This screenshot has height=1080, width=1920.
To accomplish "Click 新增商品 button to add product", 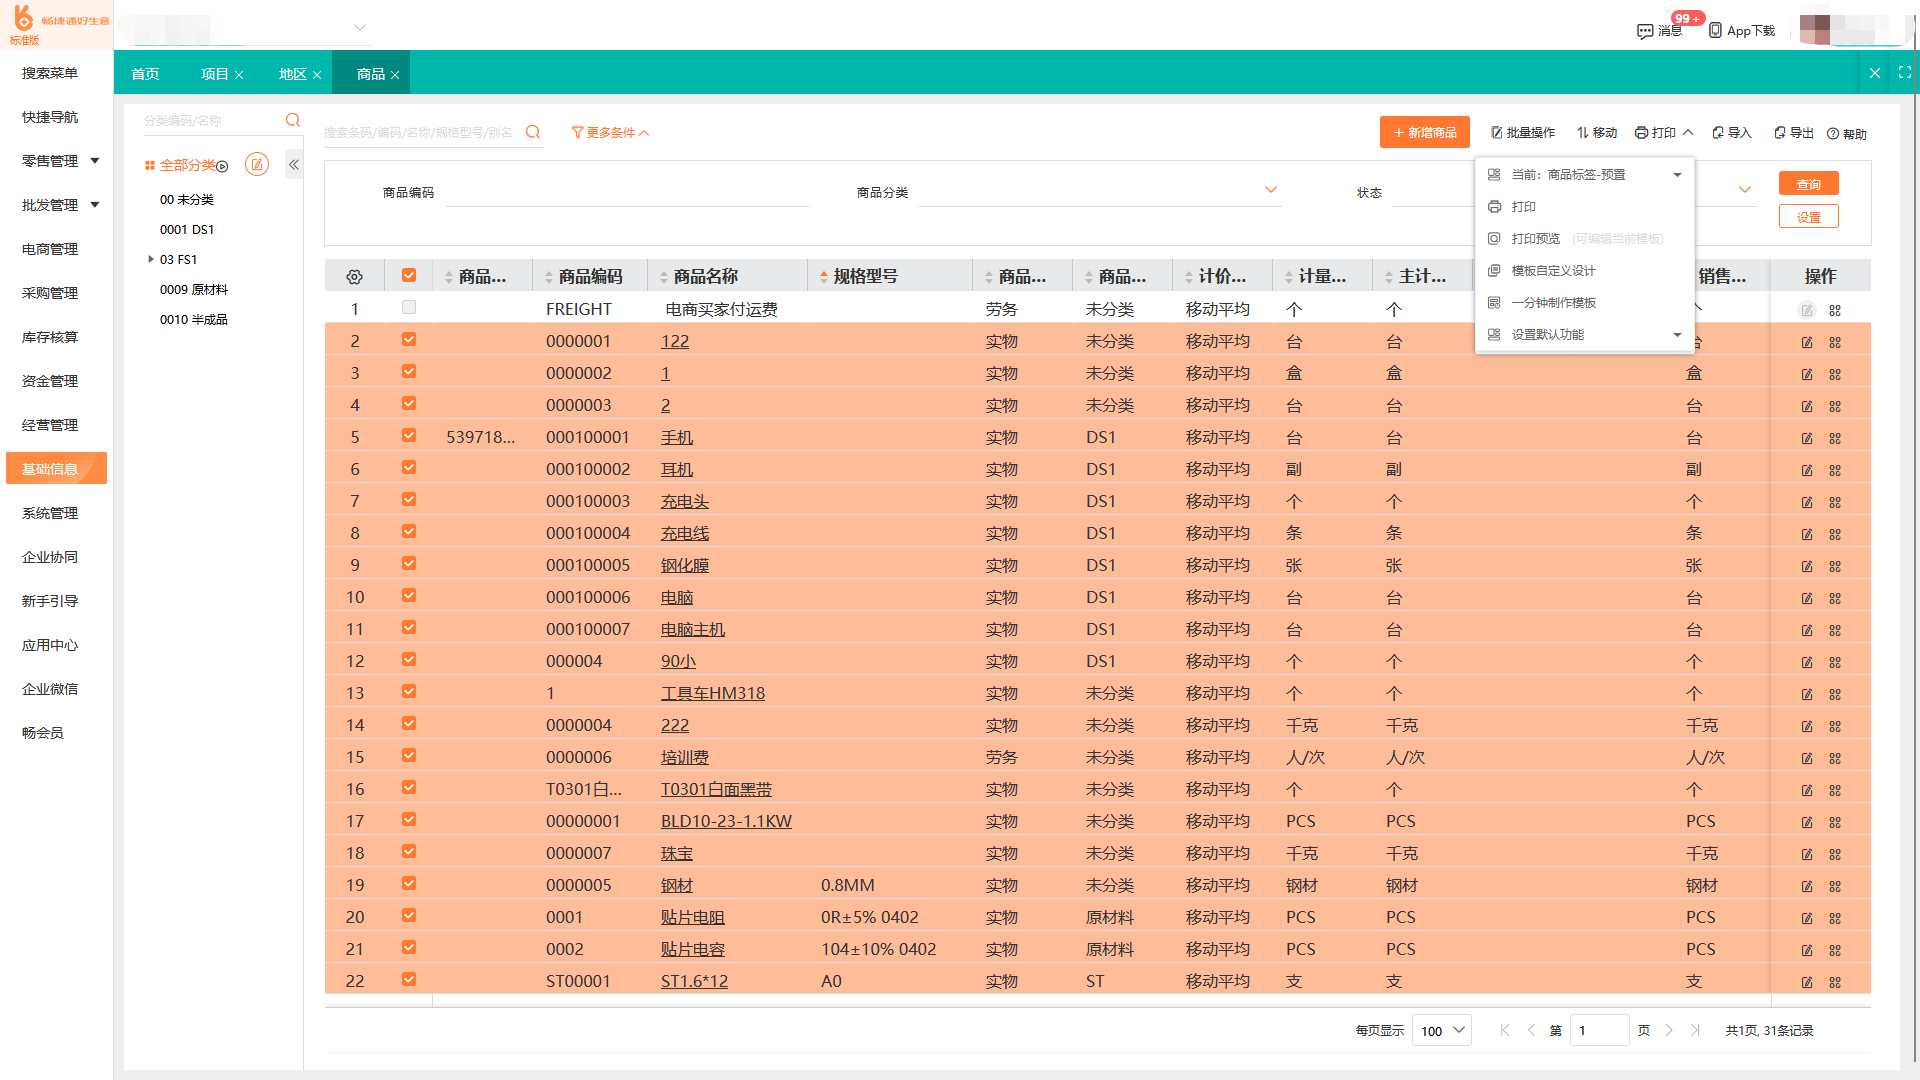I will click(1423, 132).
